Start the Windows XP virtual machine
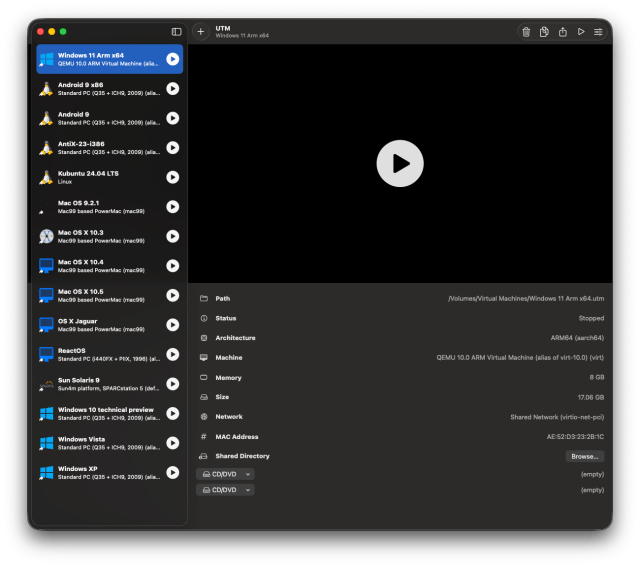 [172, 472]
